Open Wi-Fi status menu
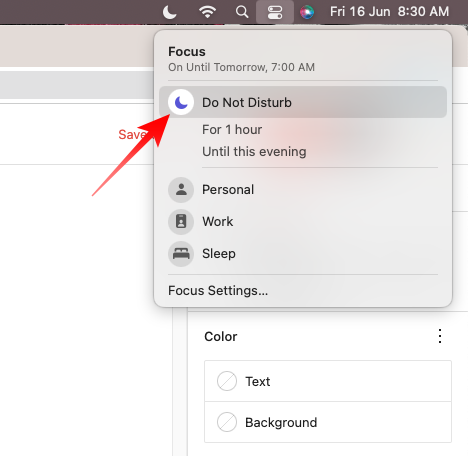468x456 pixels. pyautogui.click(x=207, y=12)
